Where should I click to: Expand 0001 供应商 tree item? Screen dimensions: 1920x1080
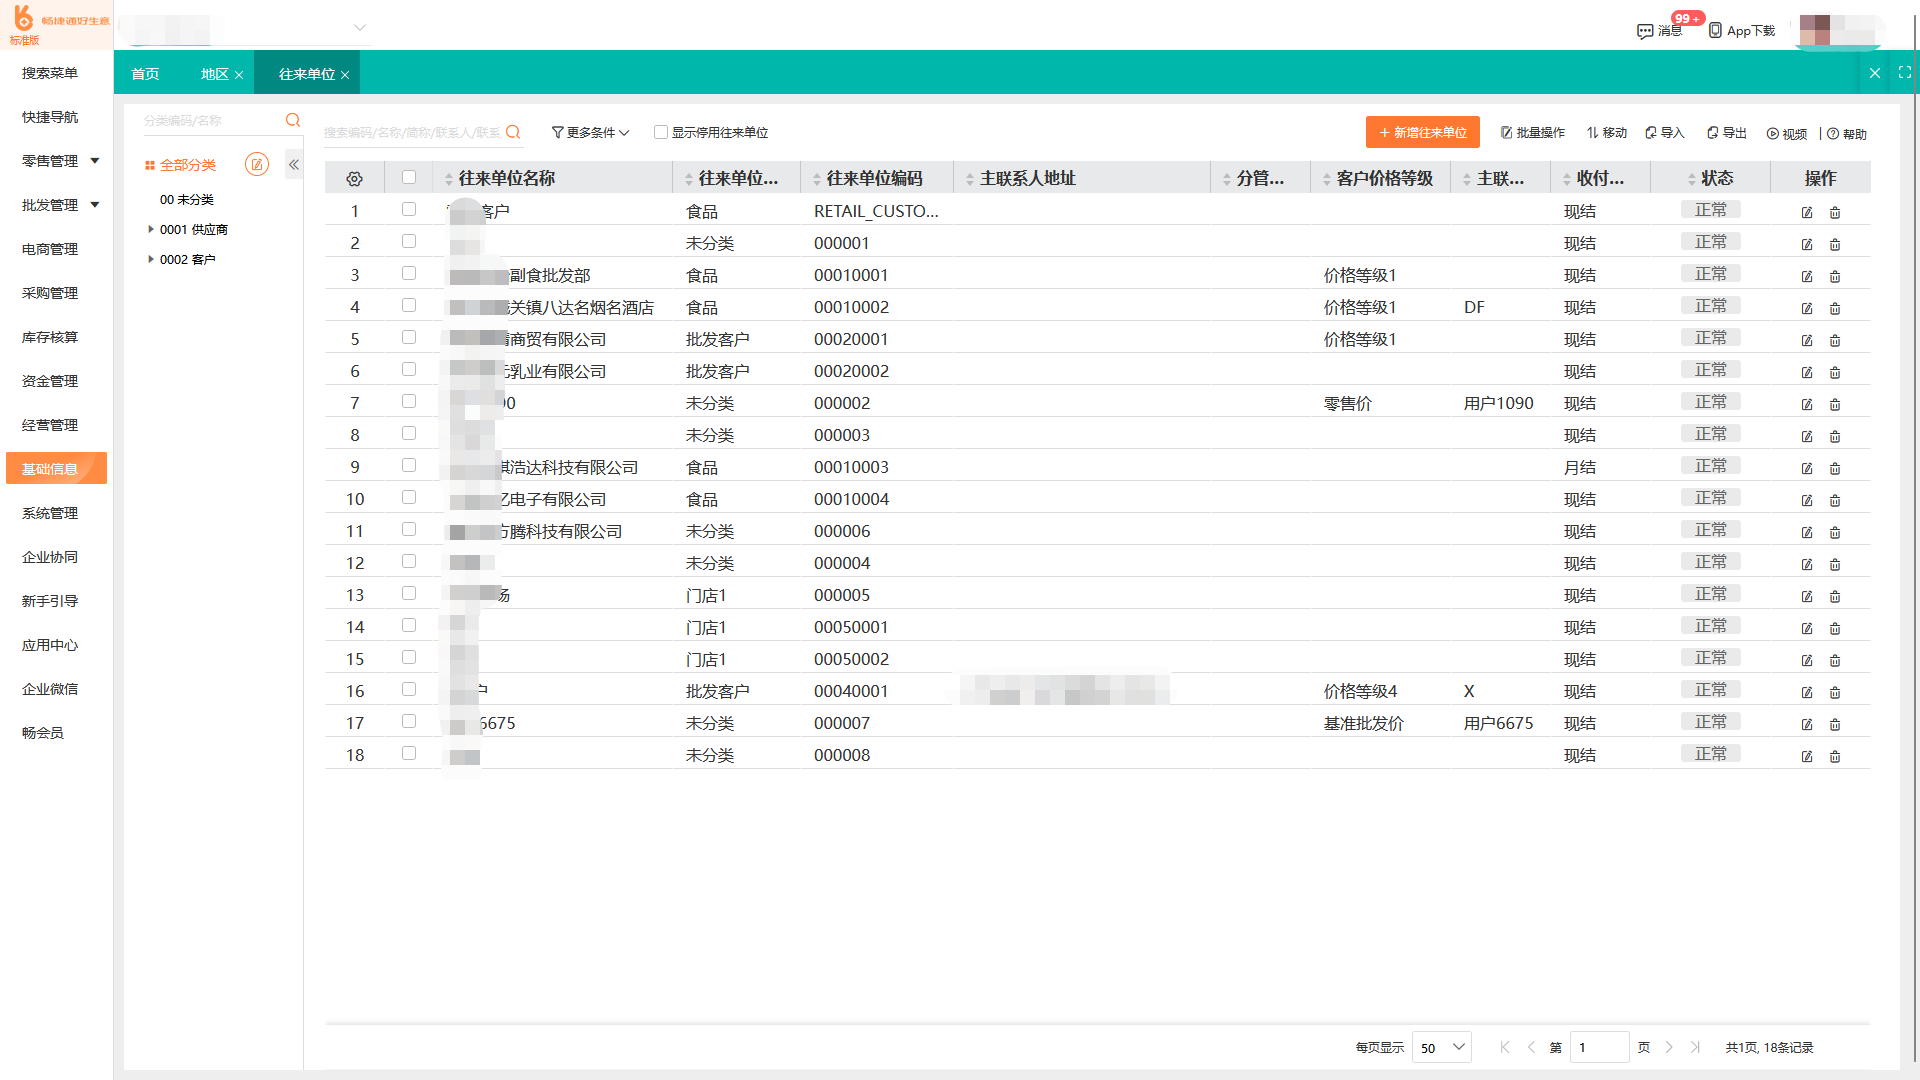point(149,229)
